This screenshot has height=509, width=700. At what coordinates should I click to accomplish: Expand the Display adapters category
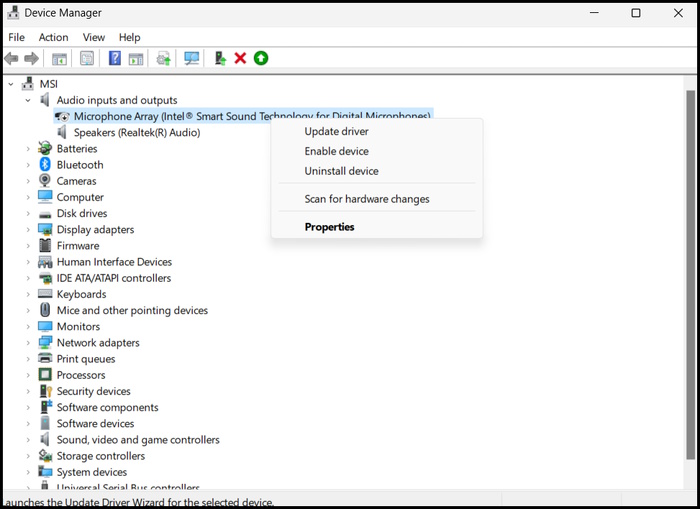coord(29,230)
